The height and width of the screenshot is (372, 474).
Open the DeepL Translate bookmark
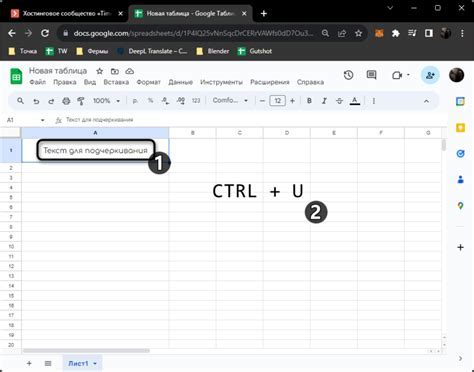pyautogui.click(x=152, y=51)
